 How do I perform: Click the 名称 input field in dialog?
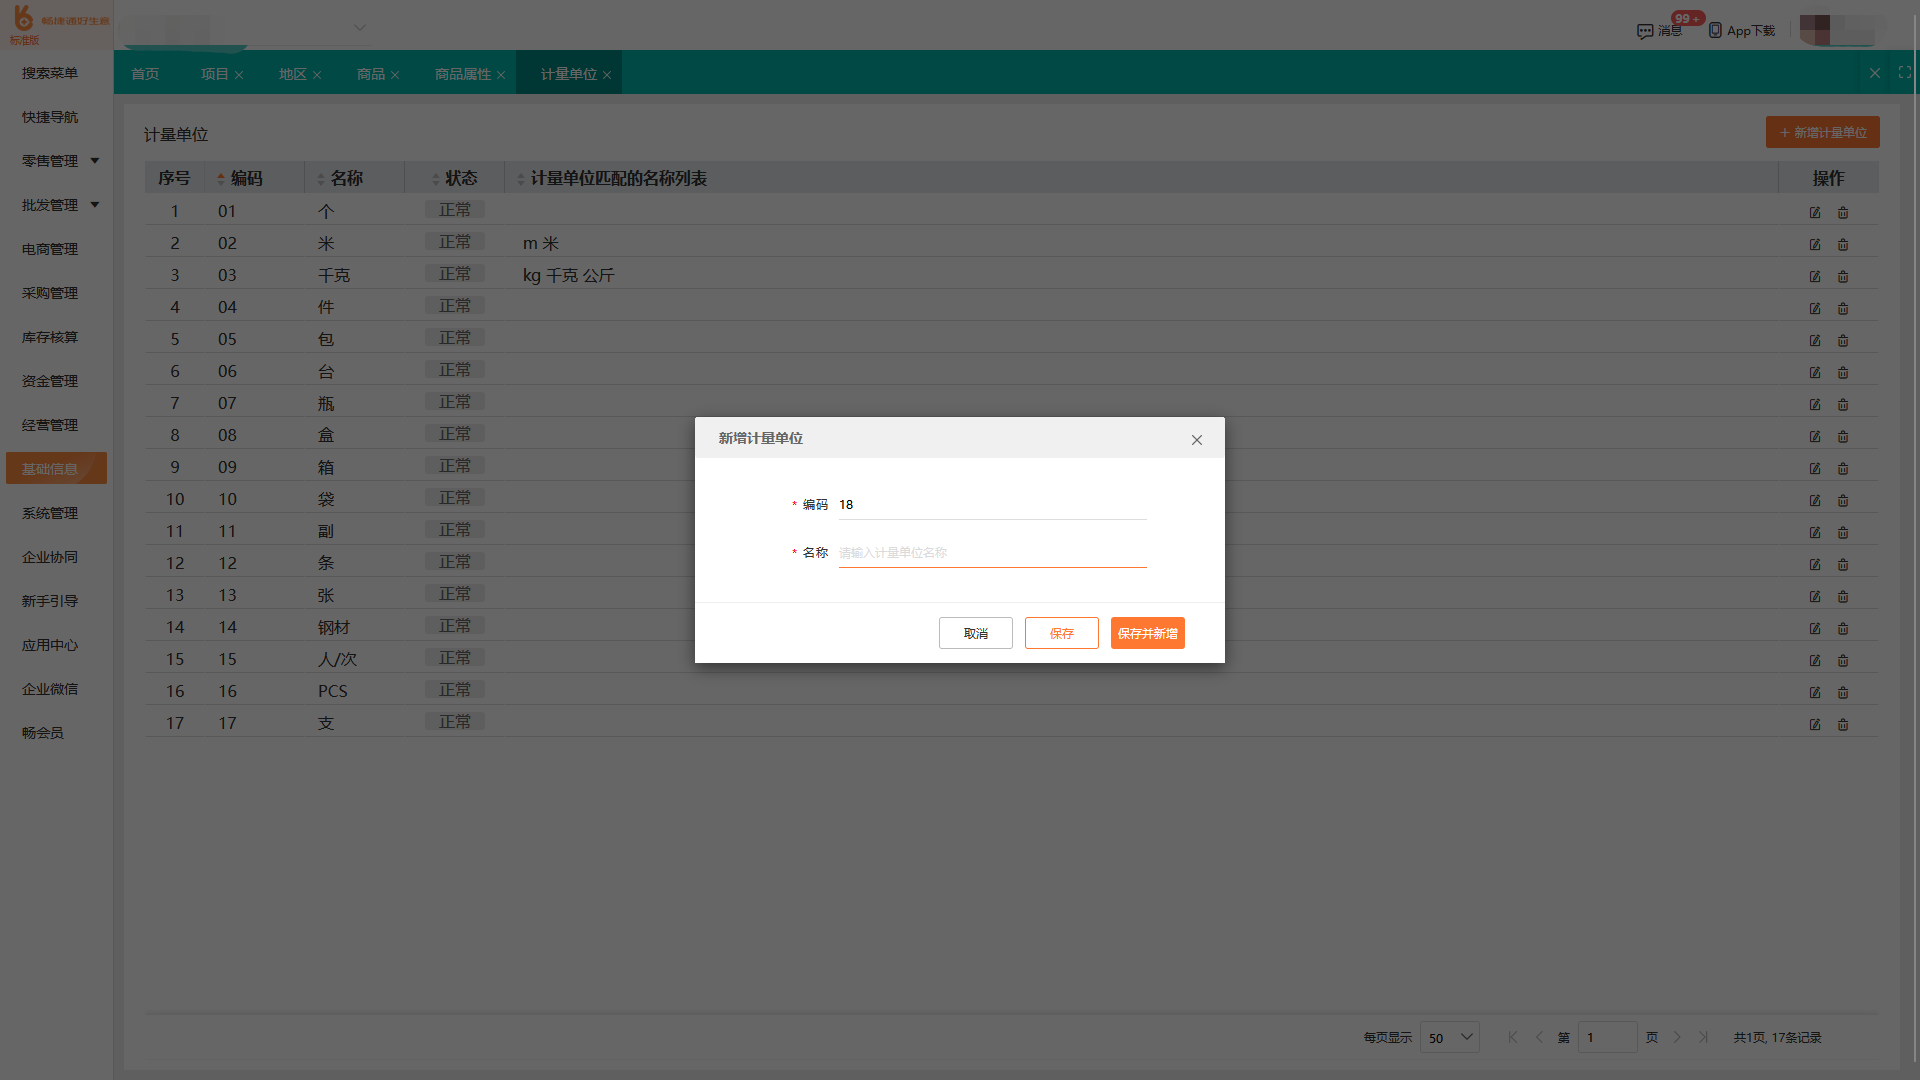990,551
